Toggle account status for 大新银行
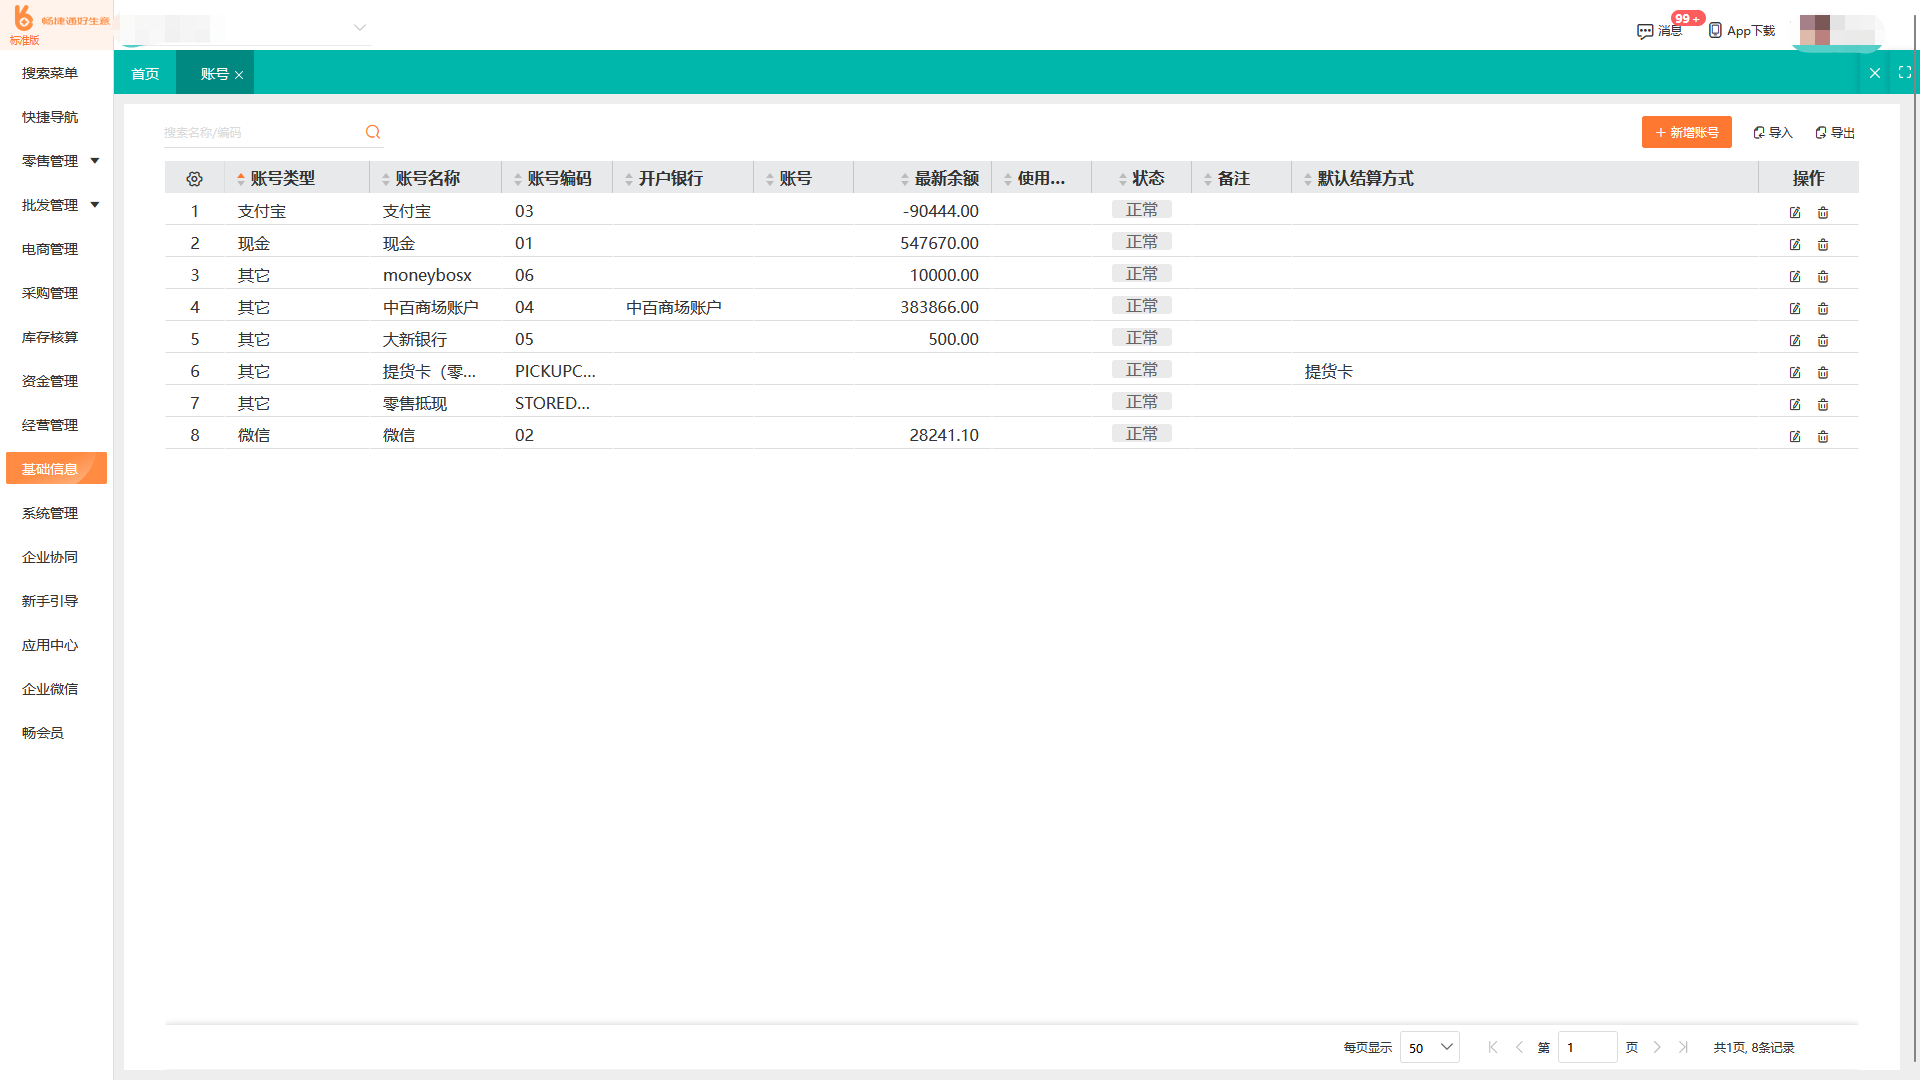Viewport: 1920px width, 1080px height. (x=1142, y=338)
